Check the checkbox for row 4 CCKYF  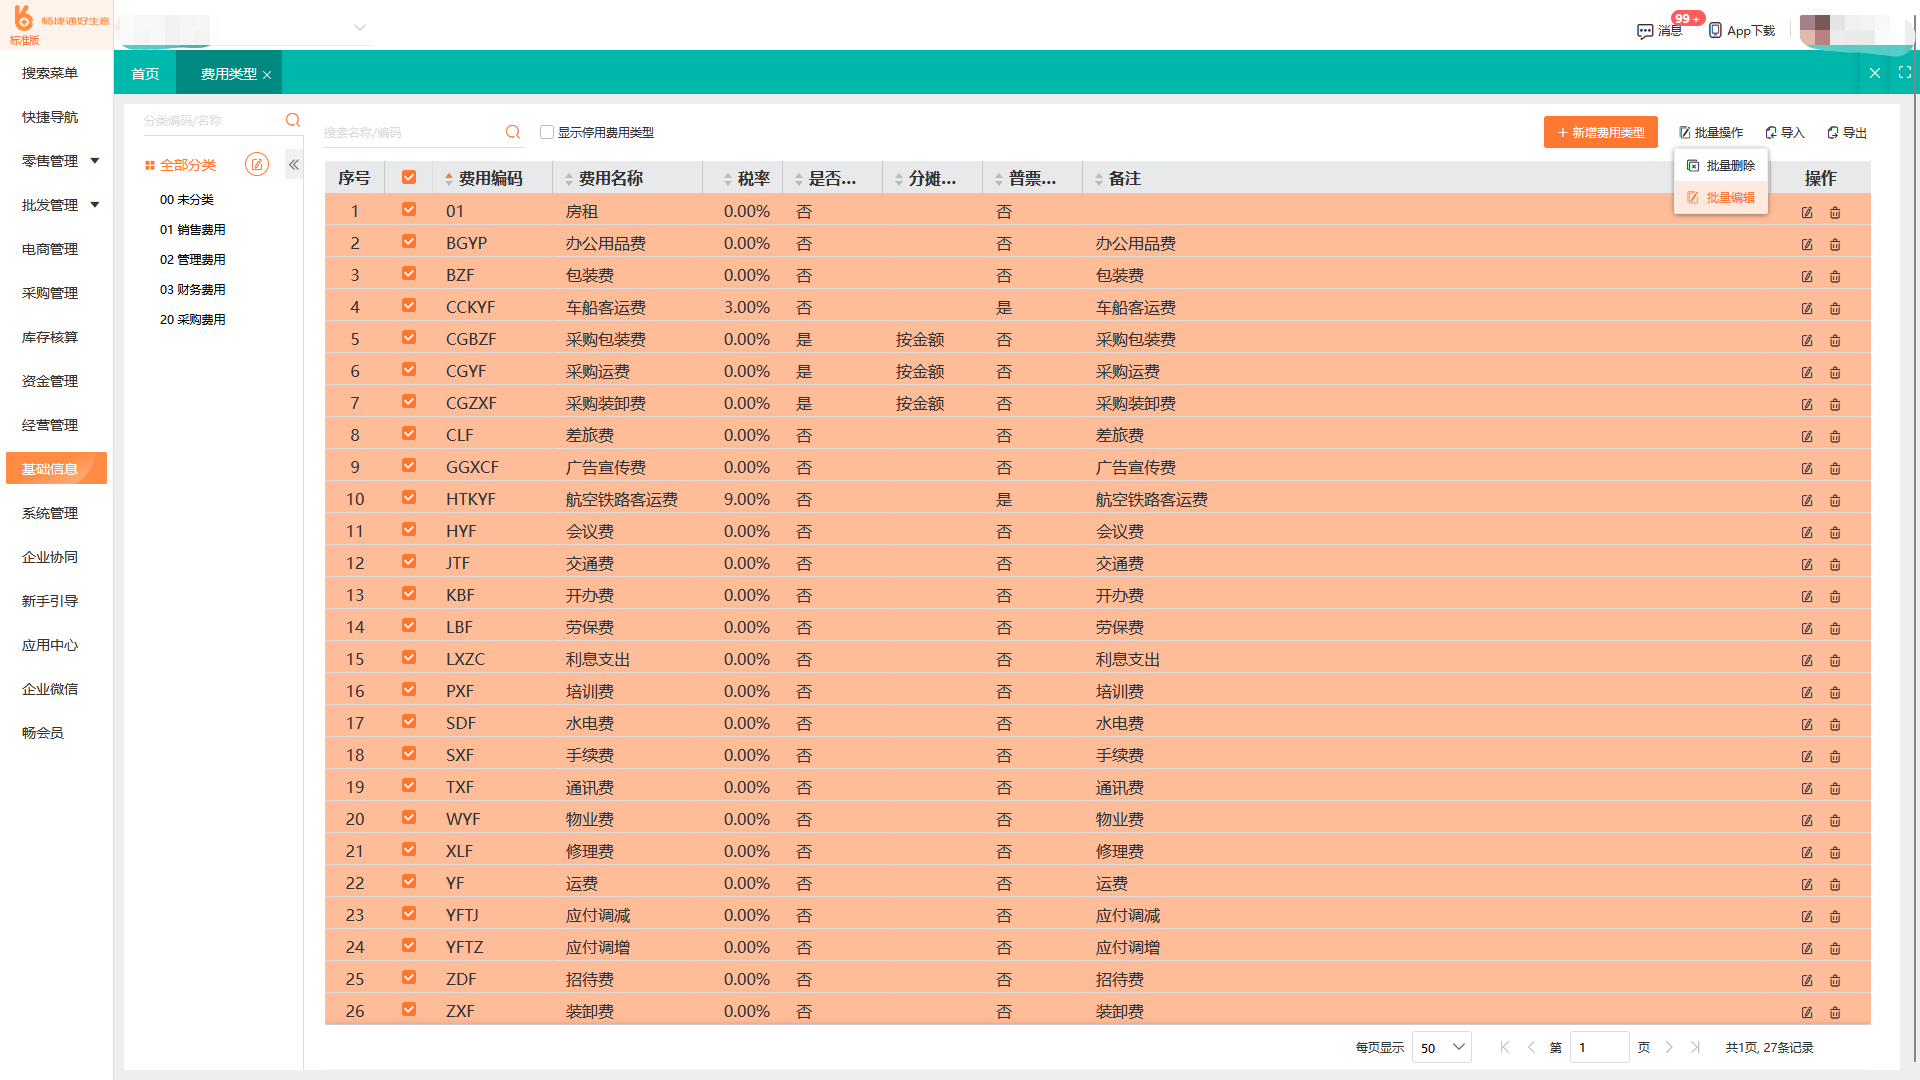(407, 306)
